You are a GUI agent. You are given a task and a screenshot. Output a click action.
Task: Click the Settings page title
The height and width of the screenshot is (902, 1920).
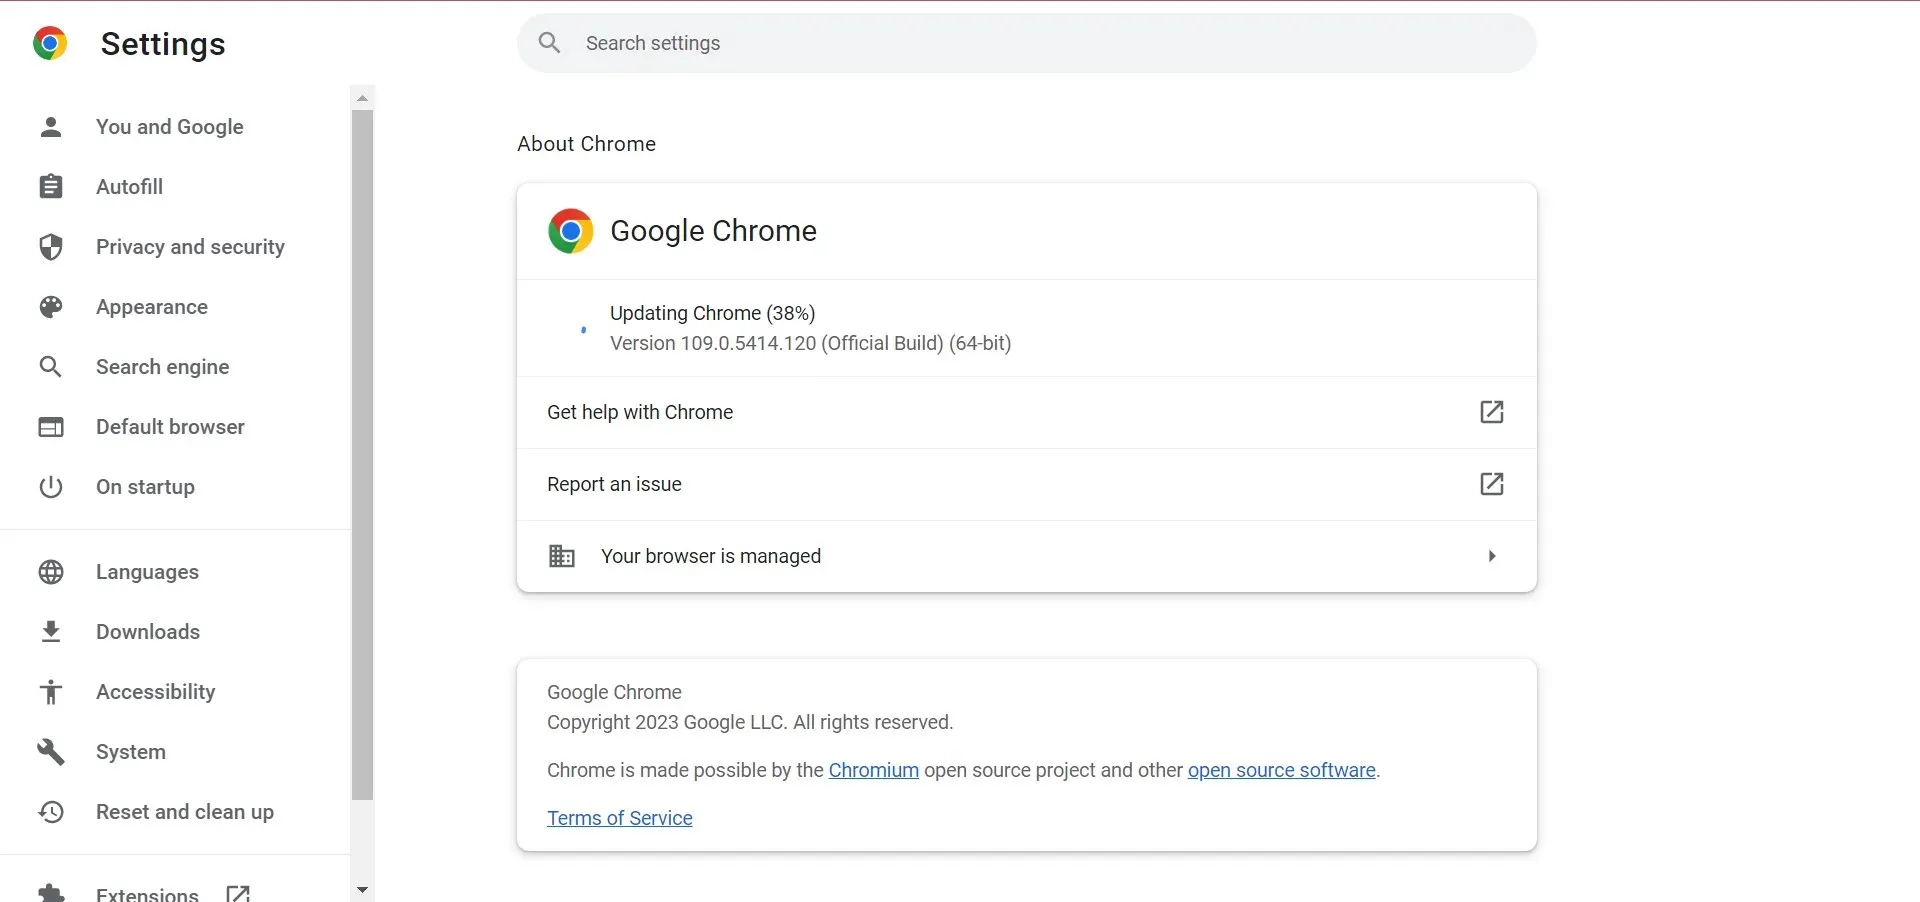163,44
